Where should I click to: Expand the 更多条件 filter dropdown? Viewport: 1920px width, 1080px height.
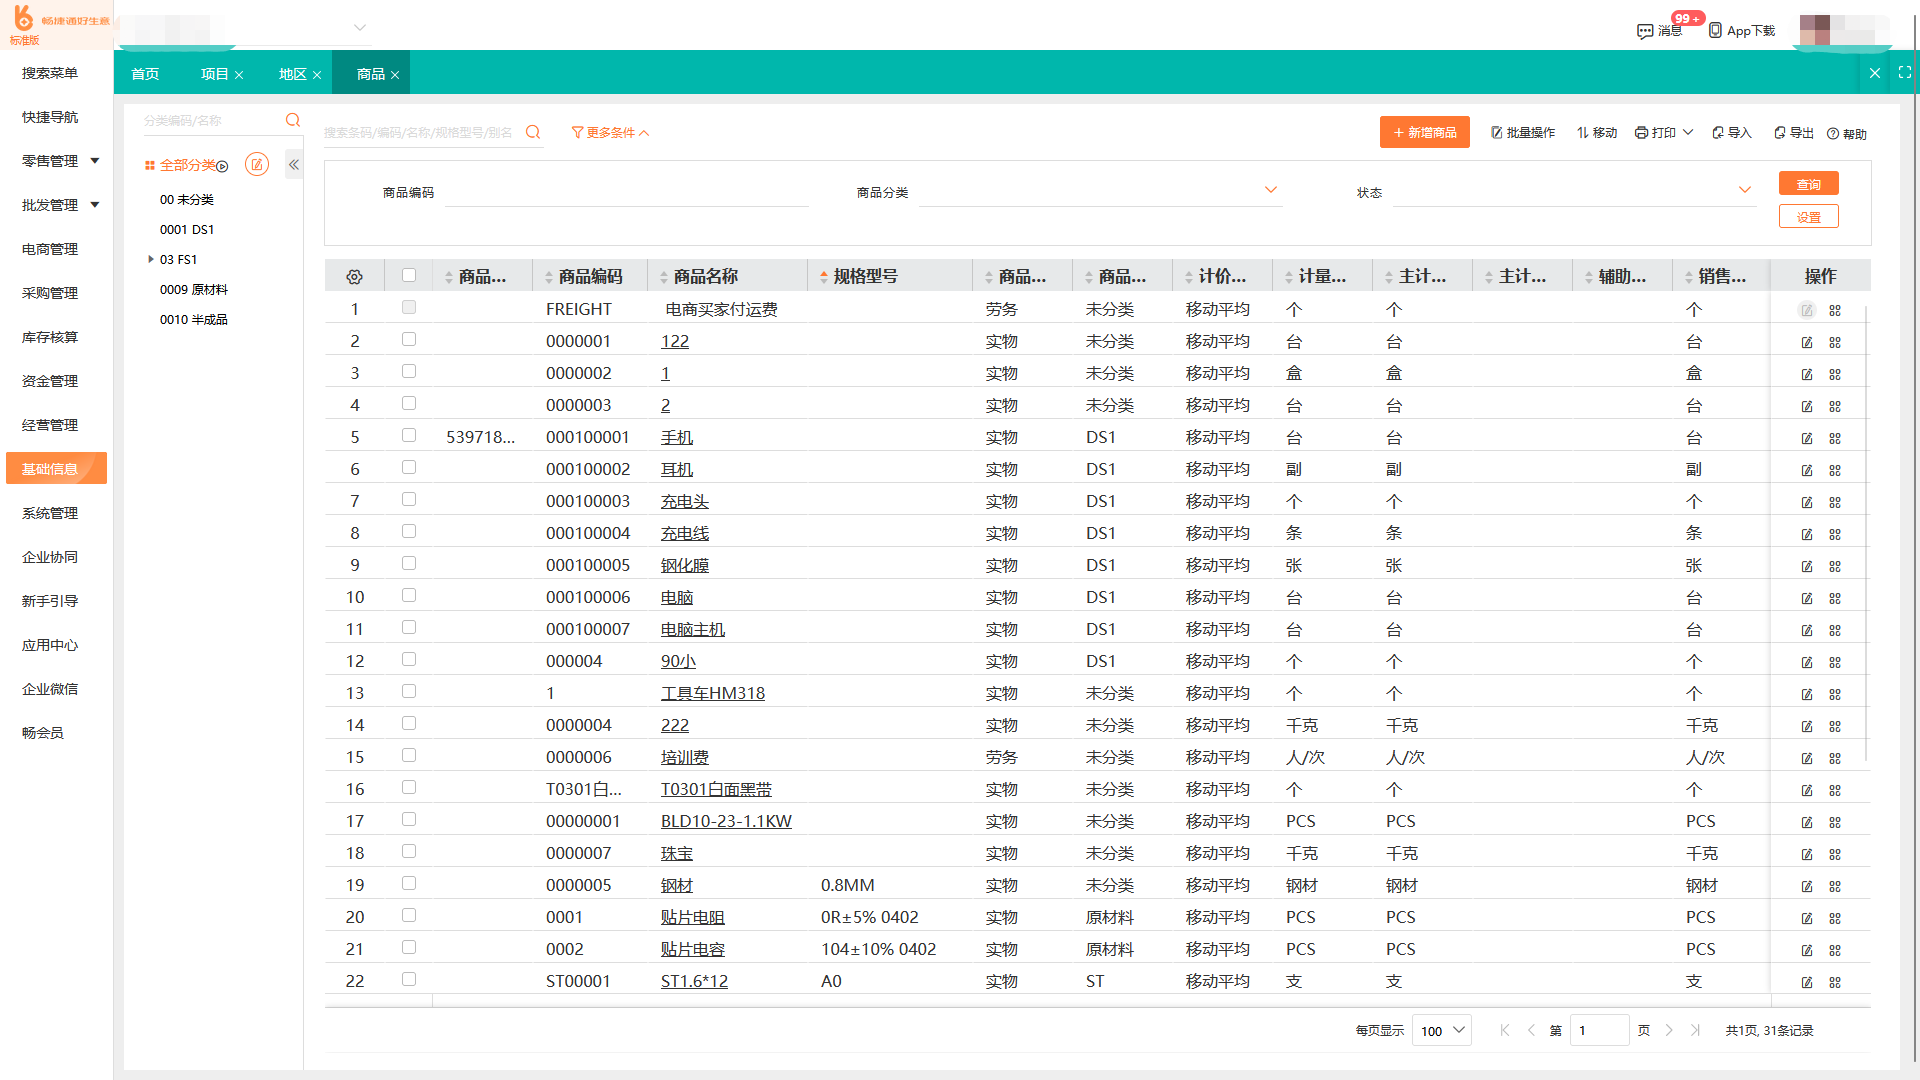(613, 132)
